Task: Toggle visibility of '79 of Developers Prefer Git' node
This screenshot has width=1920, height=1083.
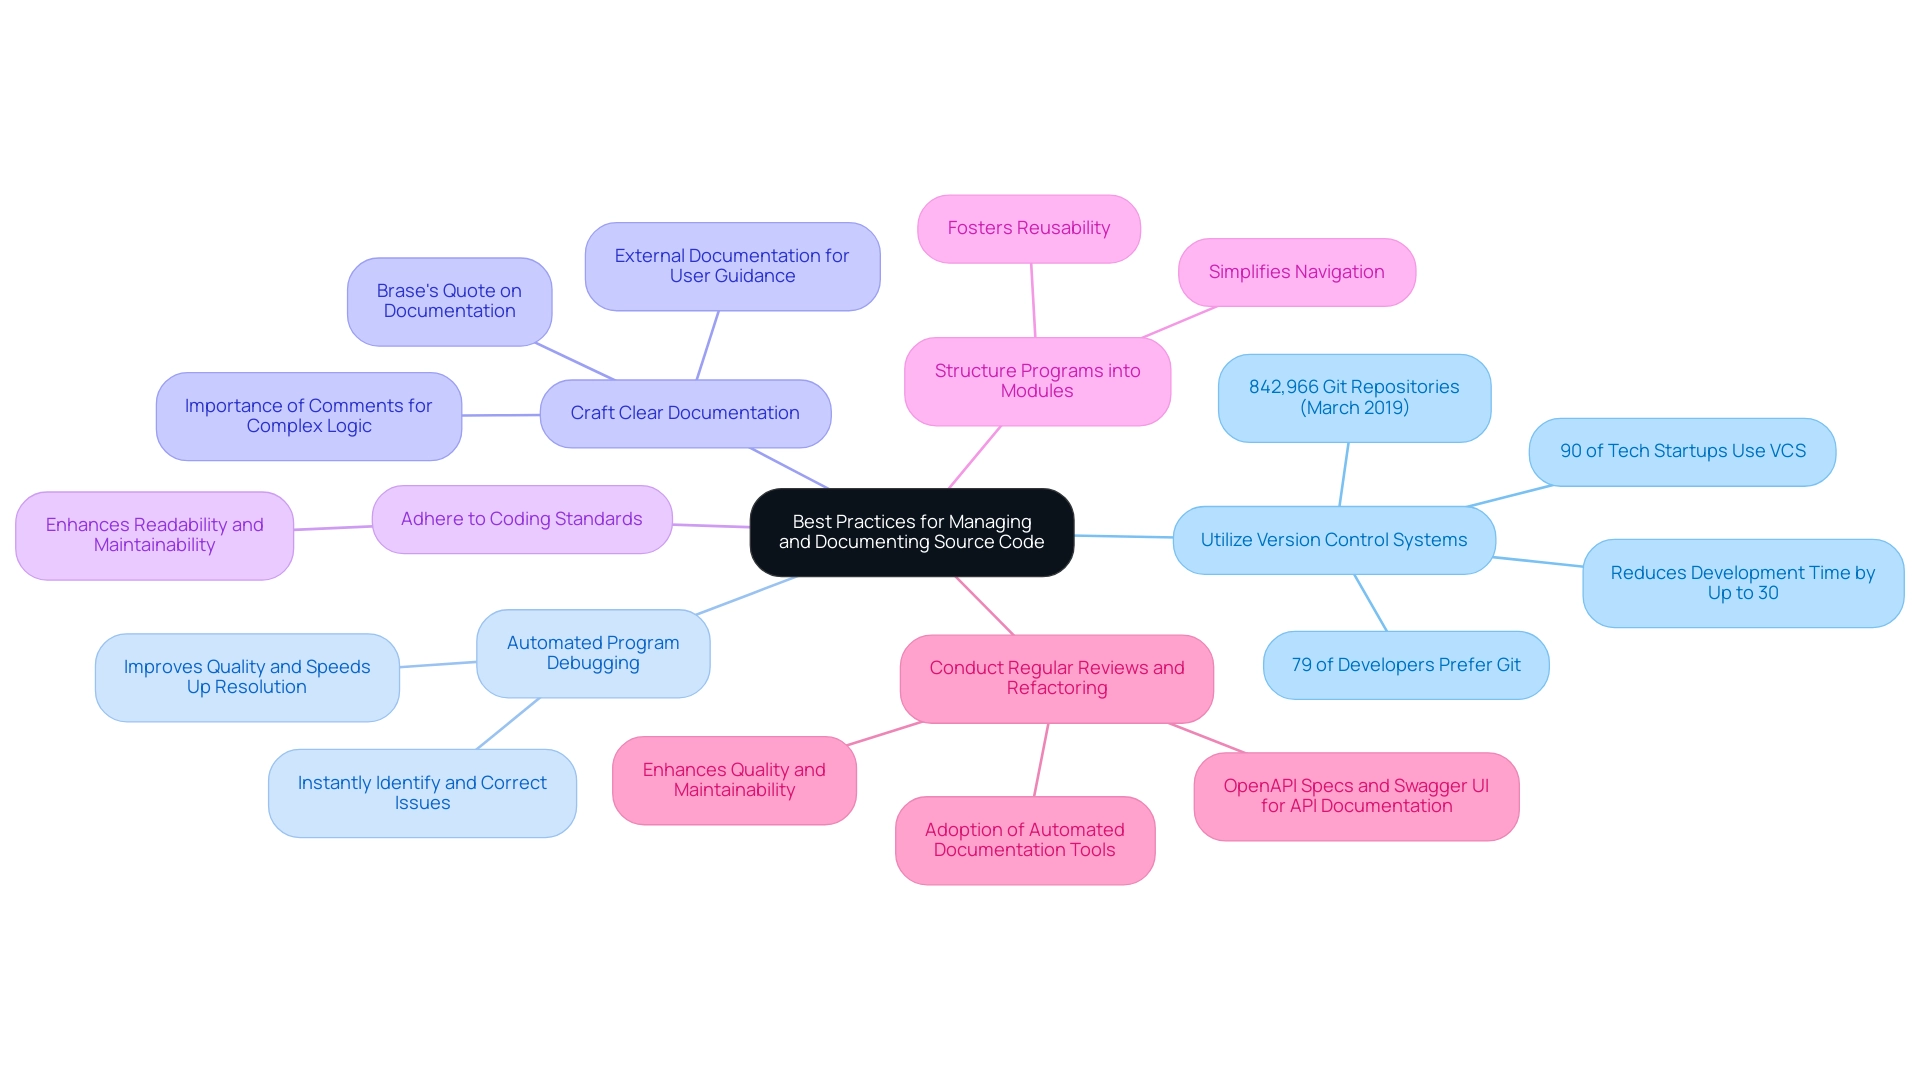Action: (x=1383, y=665)
